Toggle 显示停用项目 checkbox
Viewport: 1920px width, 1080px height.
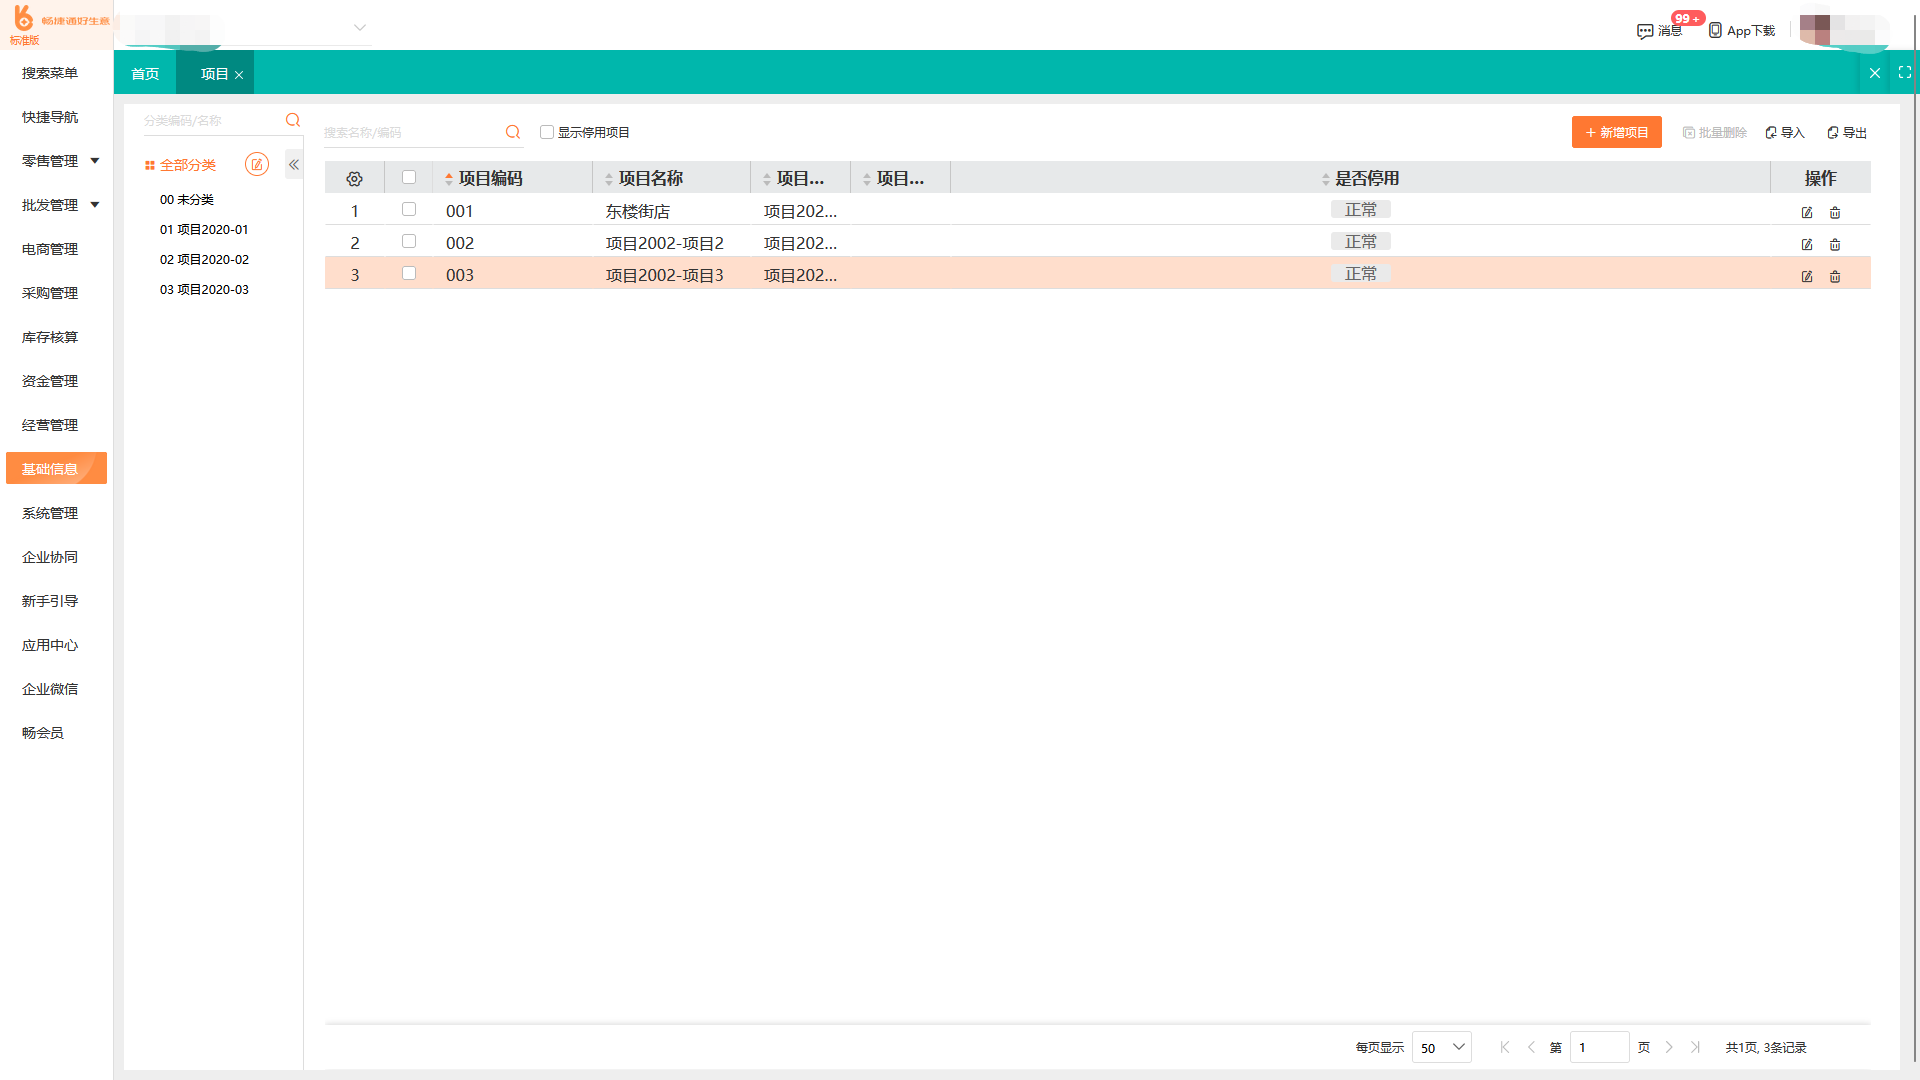(546, 132)
